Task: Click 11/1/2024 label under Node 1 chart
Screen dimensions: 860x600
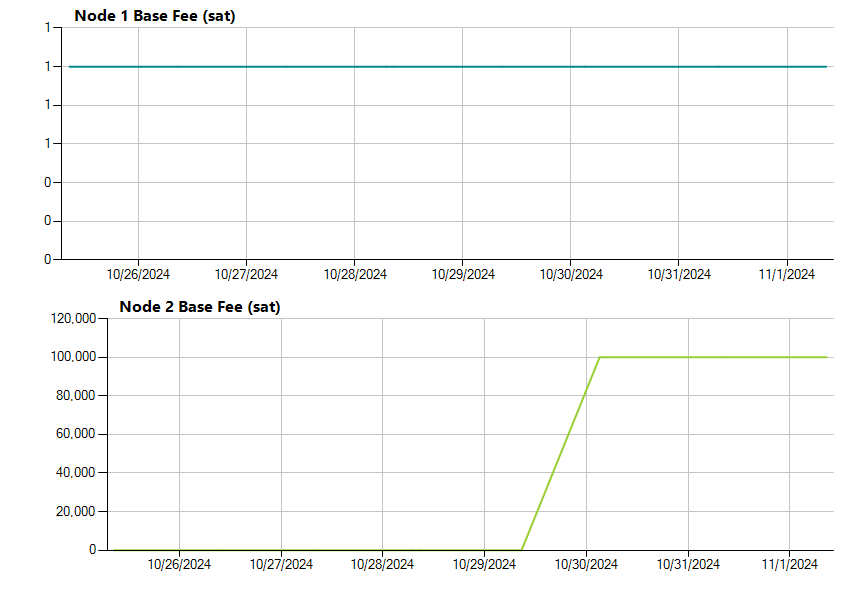Action: click(x=788, y=274)
